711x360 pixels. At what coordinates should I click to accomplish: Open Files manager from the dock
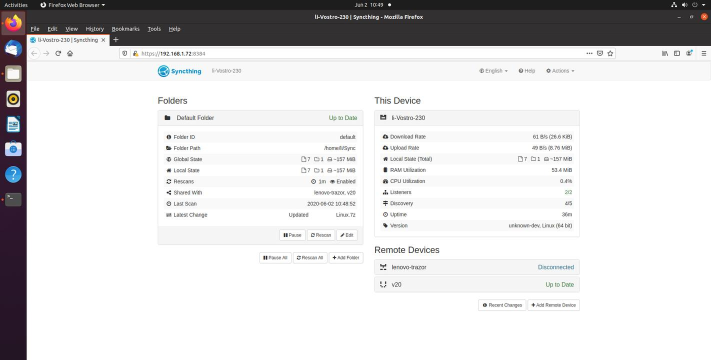pyautogui.click(x=13, y=73)
